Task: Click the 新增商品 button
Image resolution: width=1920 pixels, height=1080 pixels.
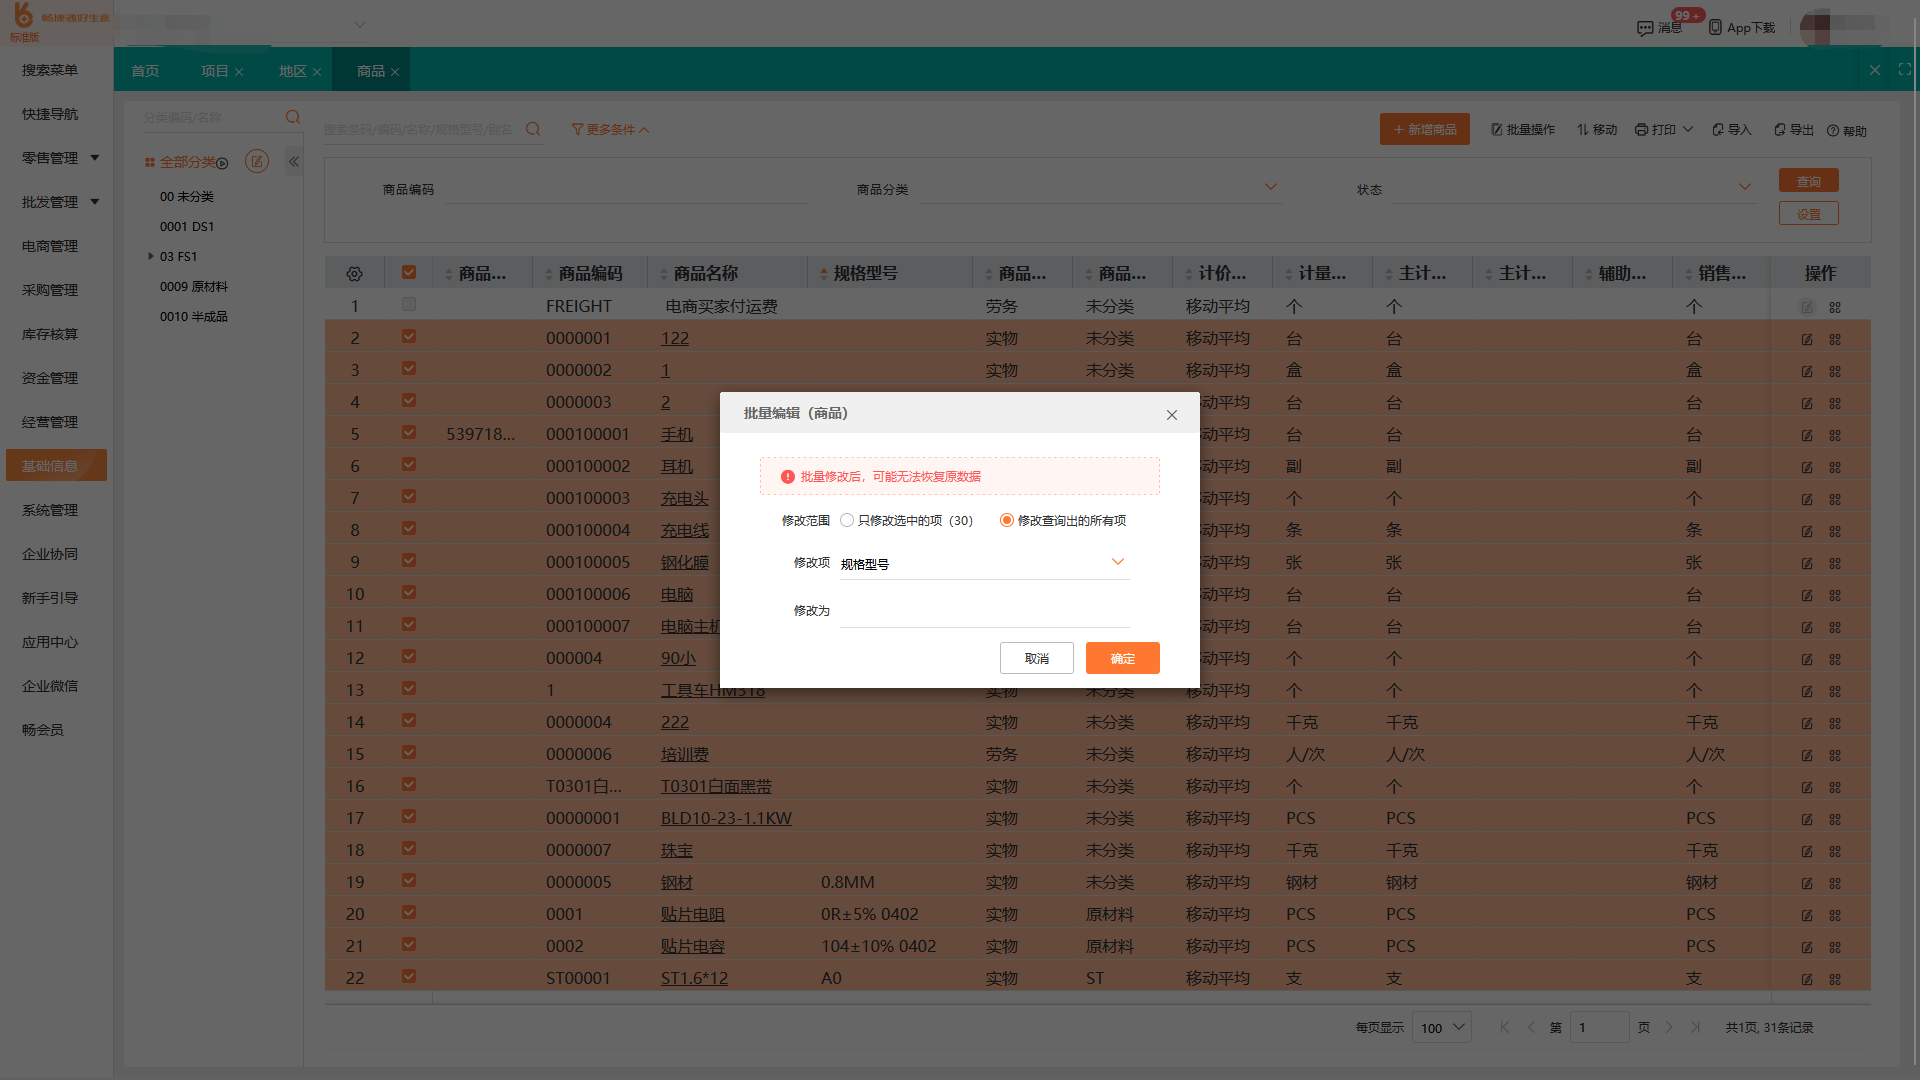Action: click(1424, 128)
